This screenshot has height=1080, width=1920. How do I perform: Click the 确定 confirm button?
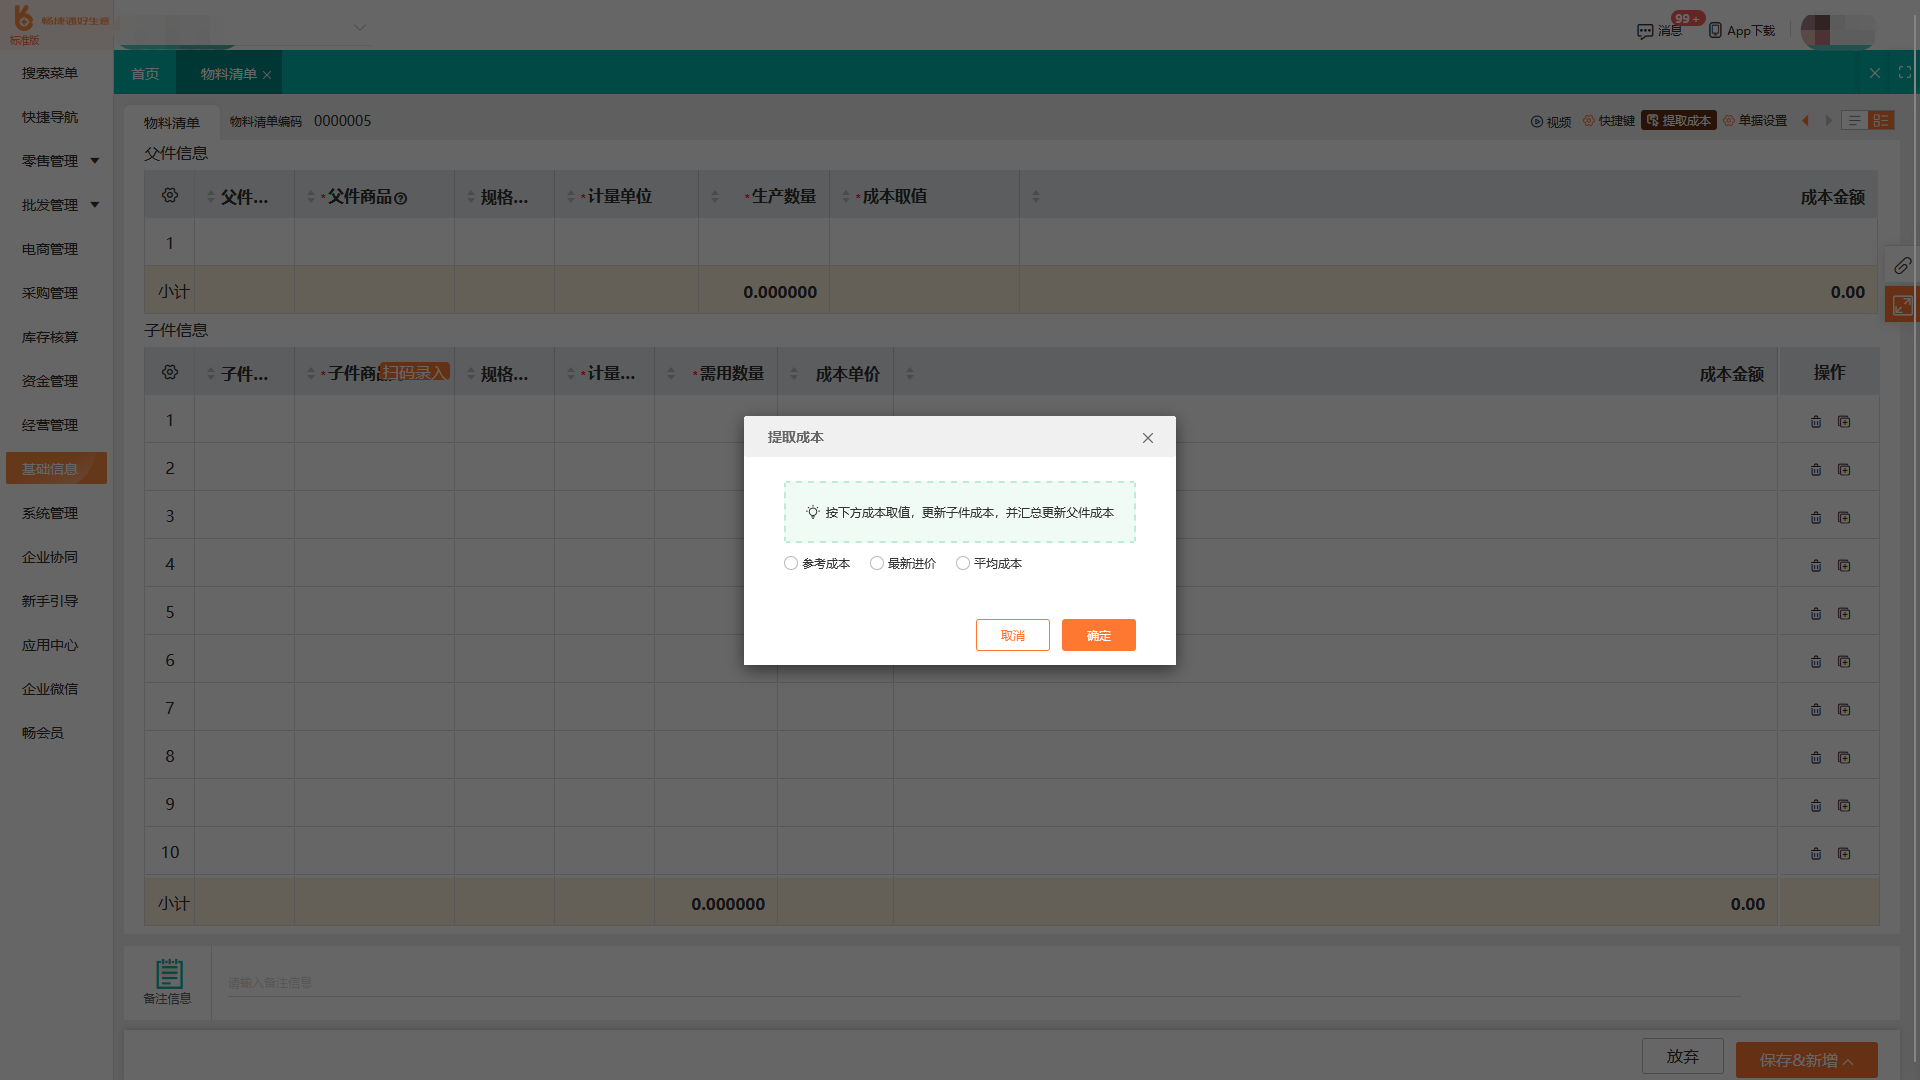point(1098,634)
